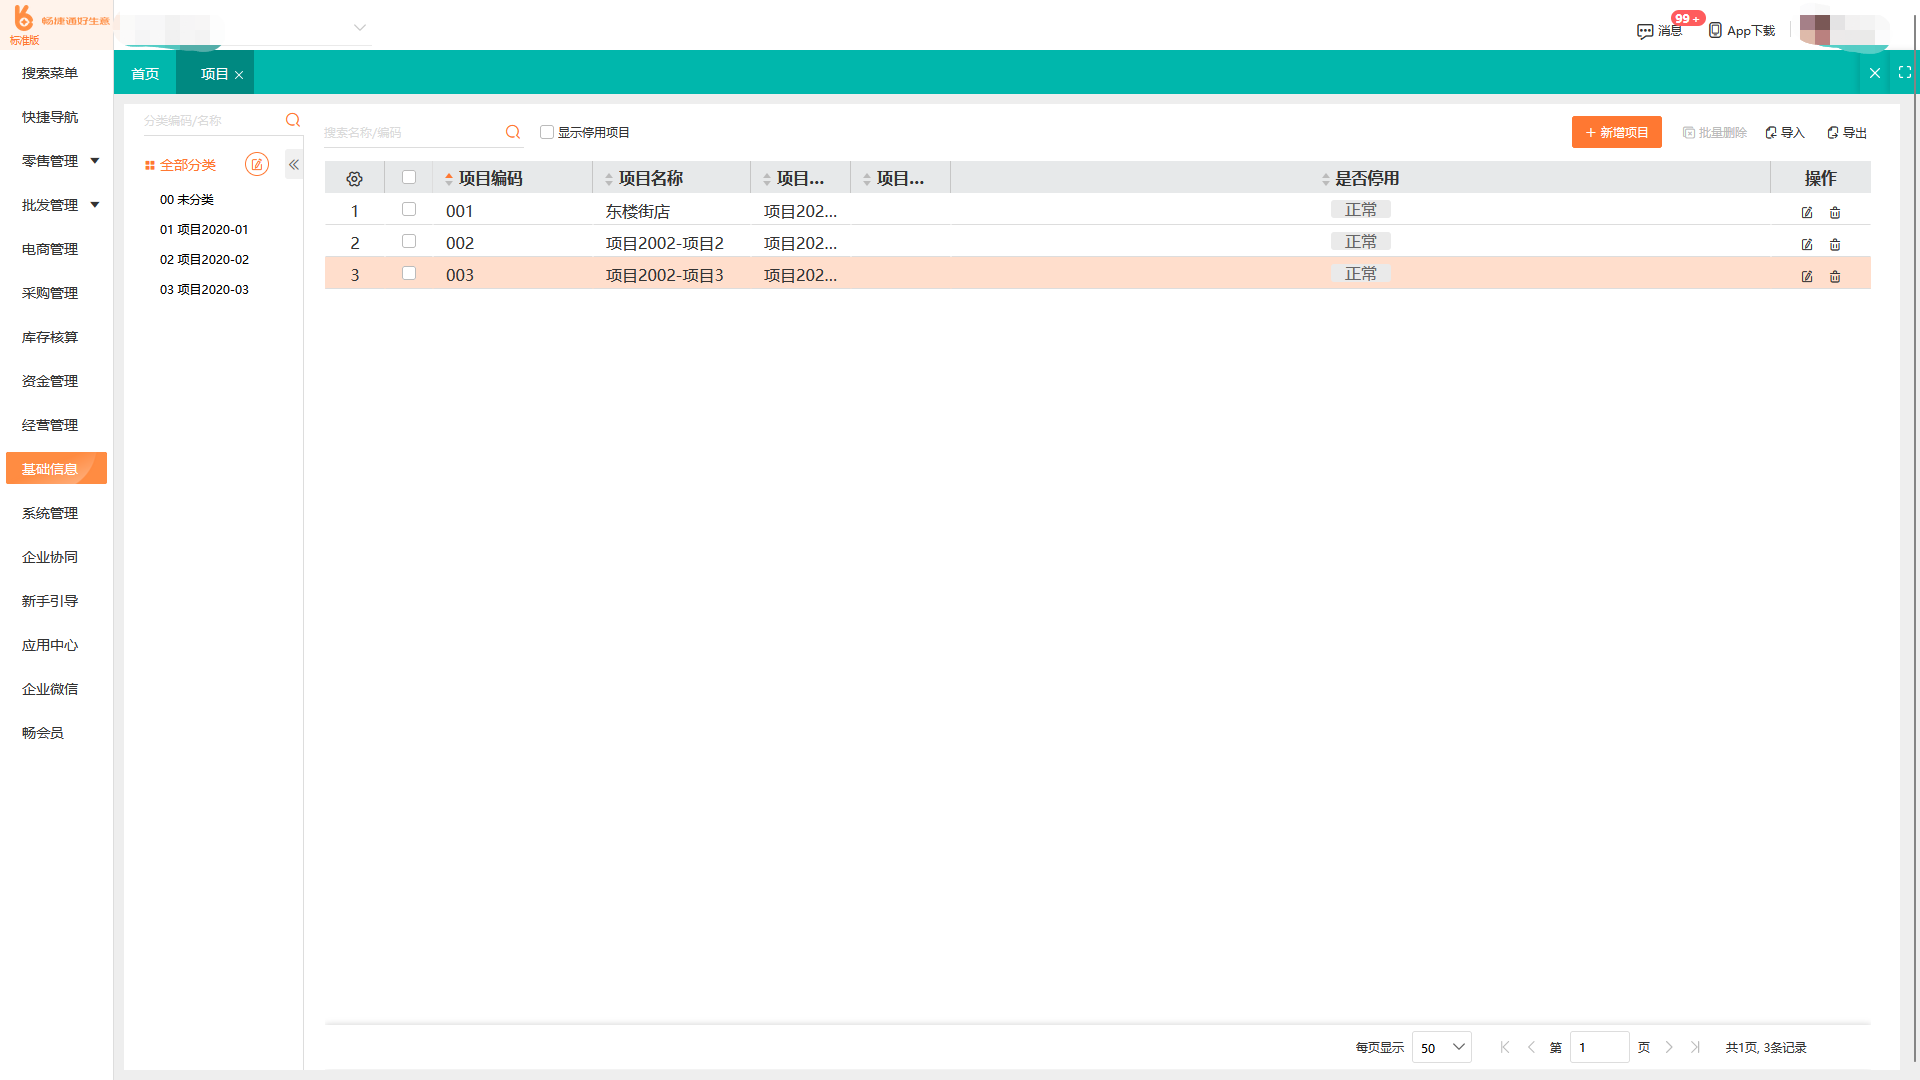Click the edit classification icon next to 全部分类

[258, 164]
